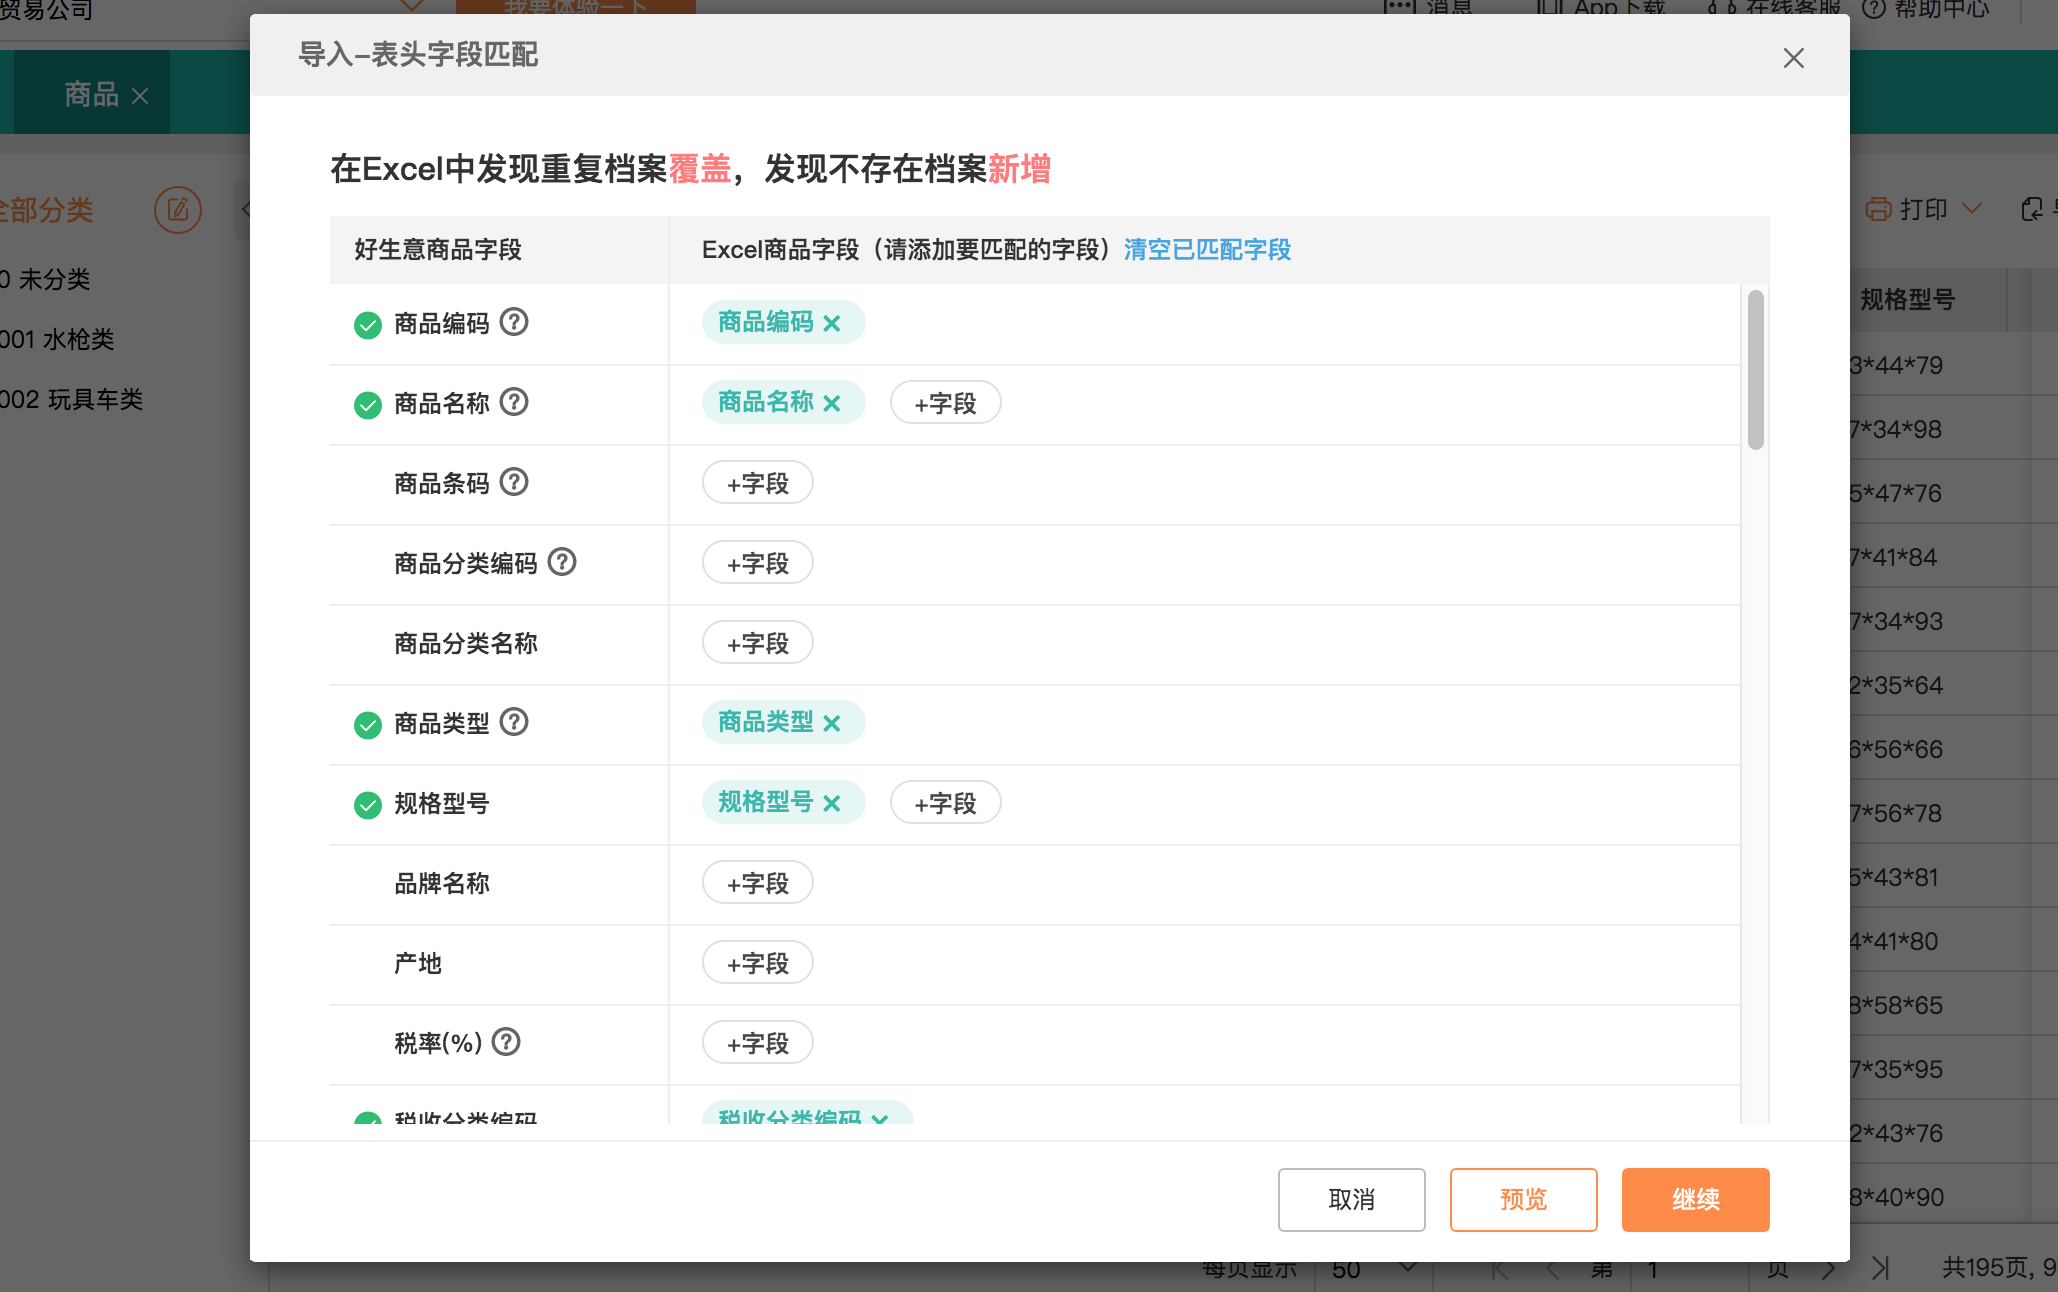Viewport: 2058px width, 1292px height.
Task: Click the 税率 help question mark icon
Action: 509,1042
